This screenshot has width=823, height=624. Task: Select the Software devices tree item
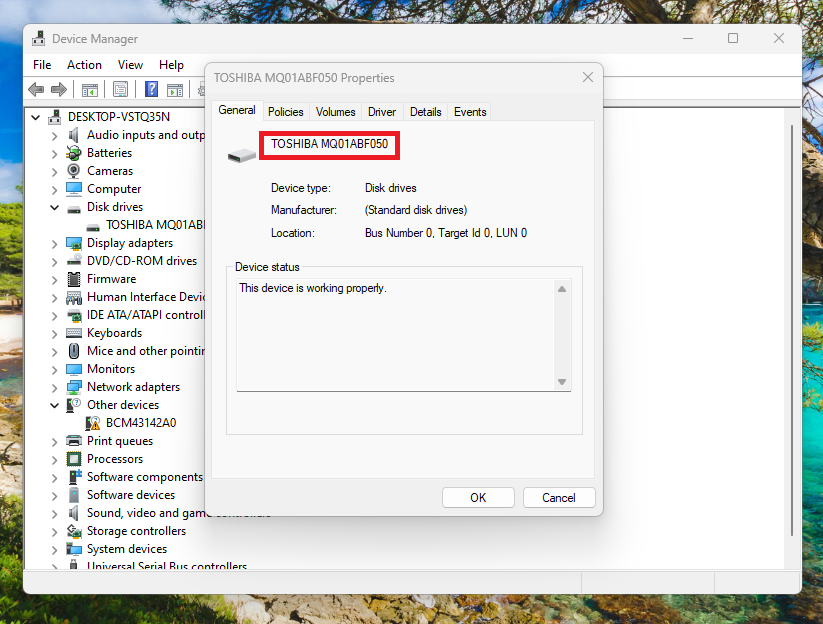coord(131,495)
